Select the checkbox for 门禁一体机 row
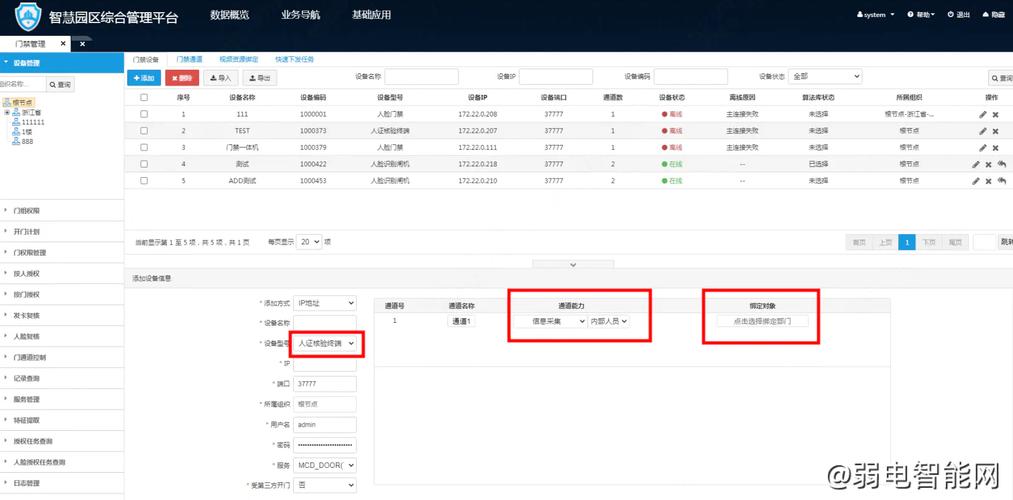The image size is (1013, 500). click(x=144, y=147)
